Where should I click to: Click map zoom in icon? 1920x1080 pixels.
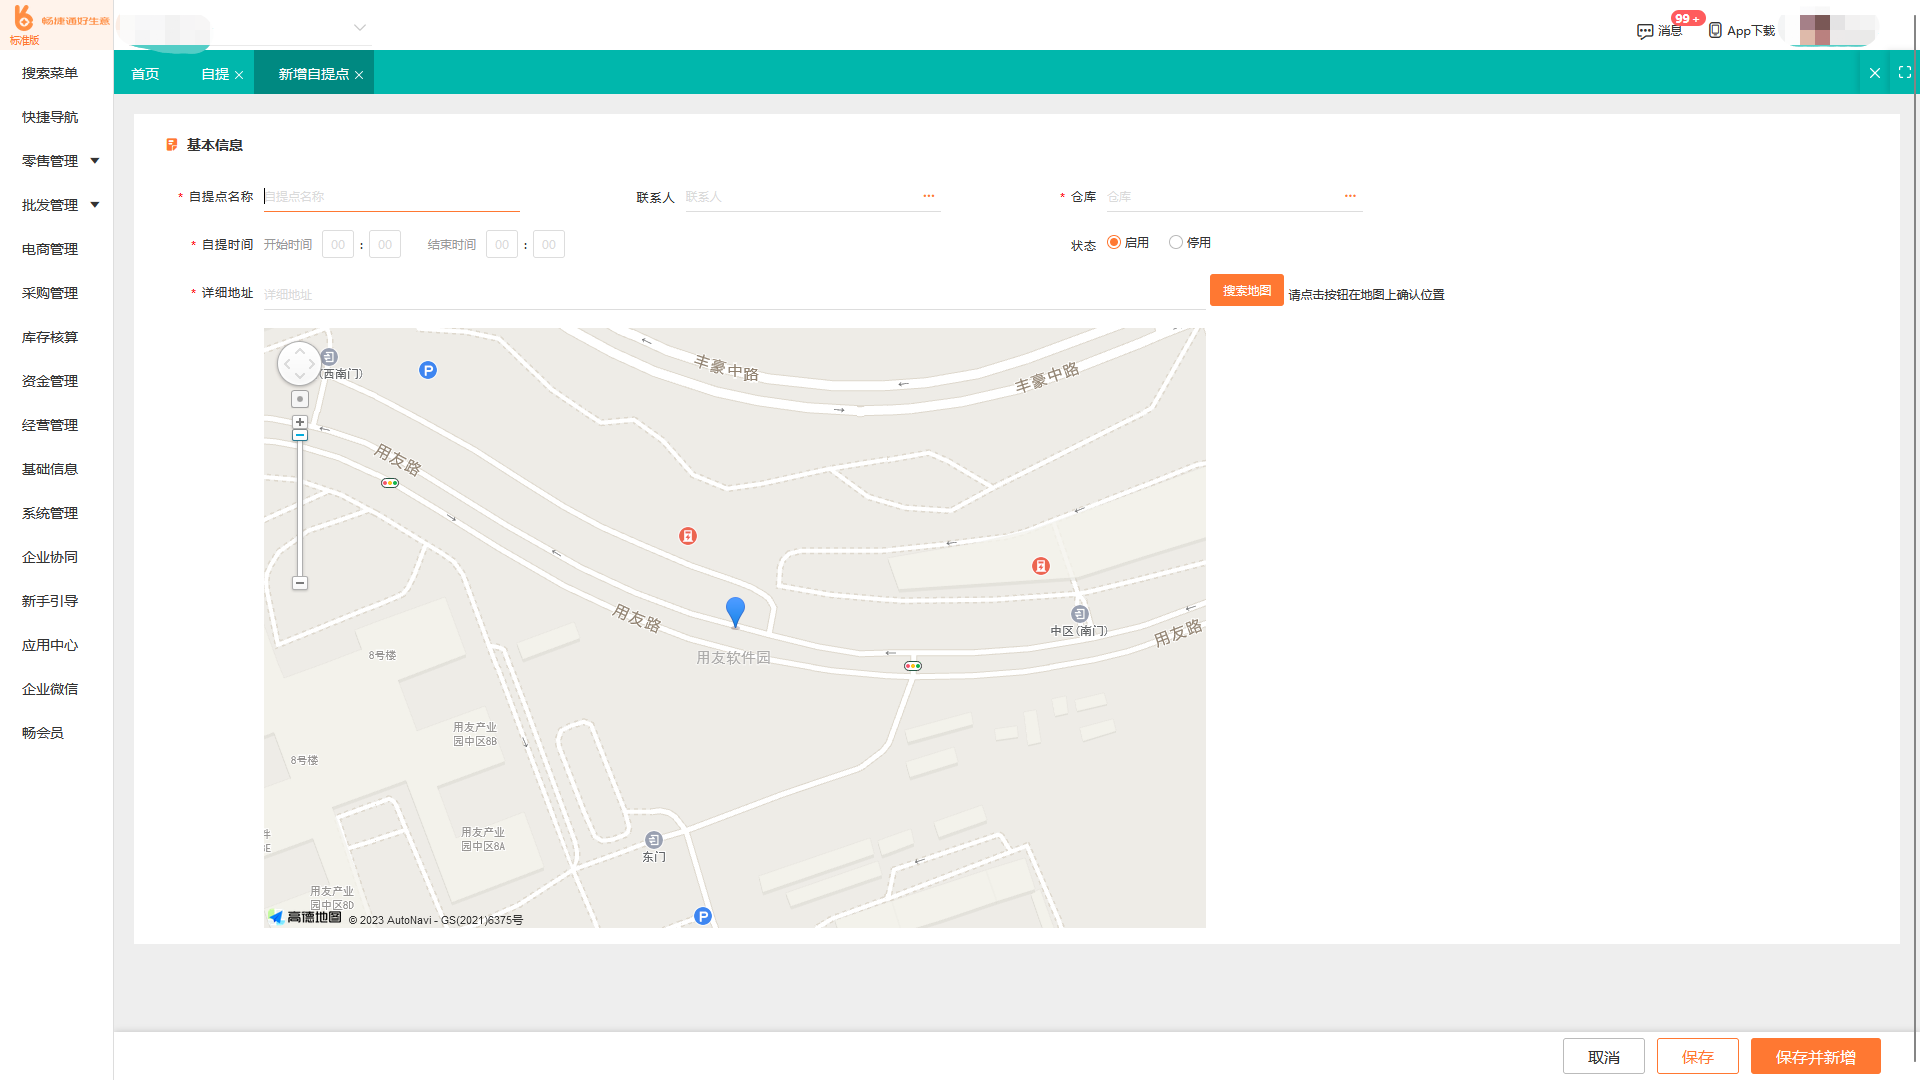[299, 422]
